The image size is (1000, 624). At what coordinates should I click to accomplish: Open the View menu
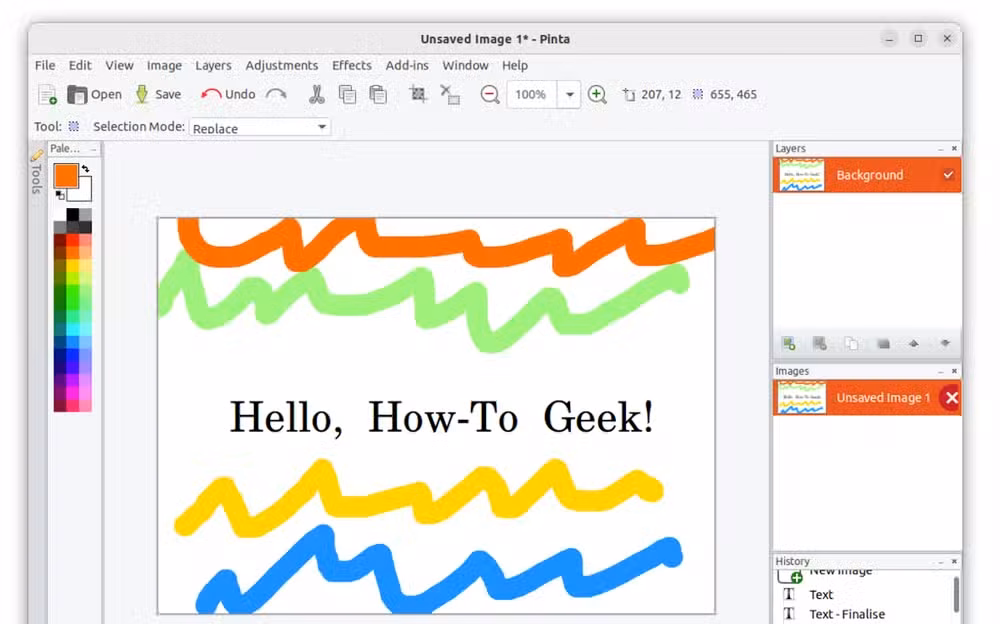tap(119, 65)
